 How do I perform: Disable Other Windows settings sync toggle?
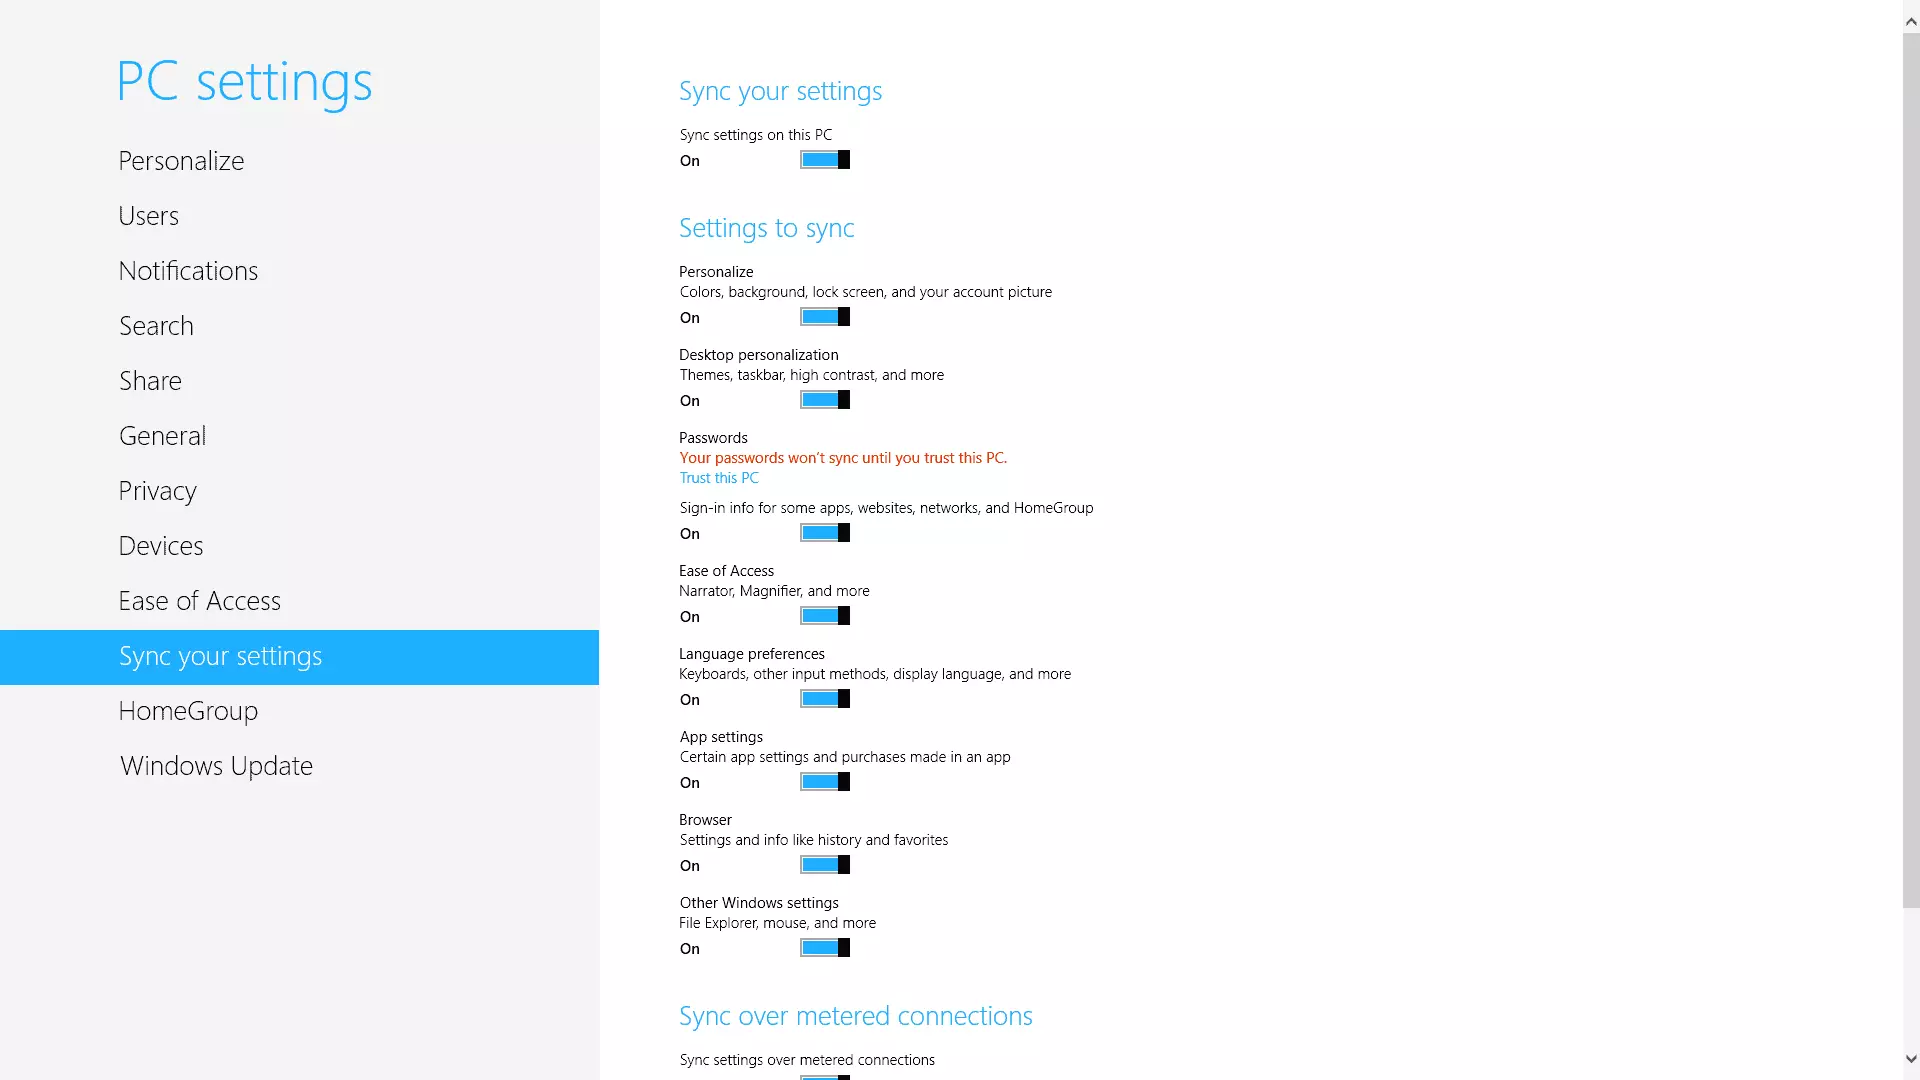[x=825, y=947]
